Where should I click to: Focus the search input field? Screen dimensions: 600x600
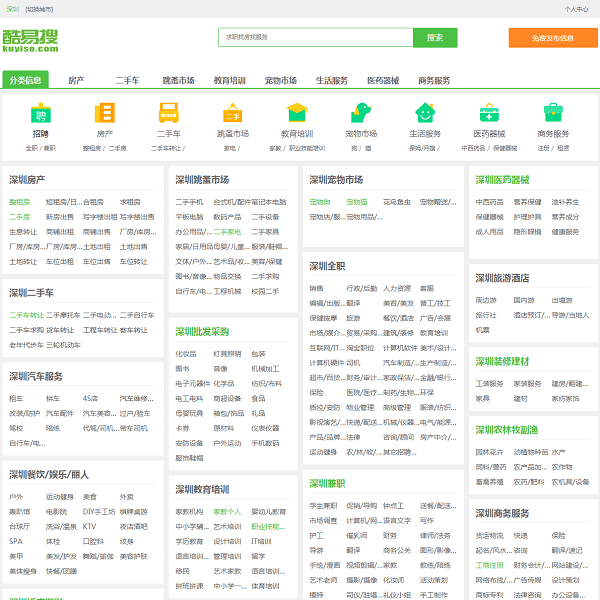(315, 37)
